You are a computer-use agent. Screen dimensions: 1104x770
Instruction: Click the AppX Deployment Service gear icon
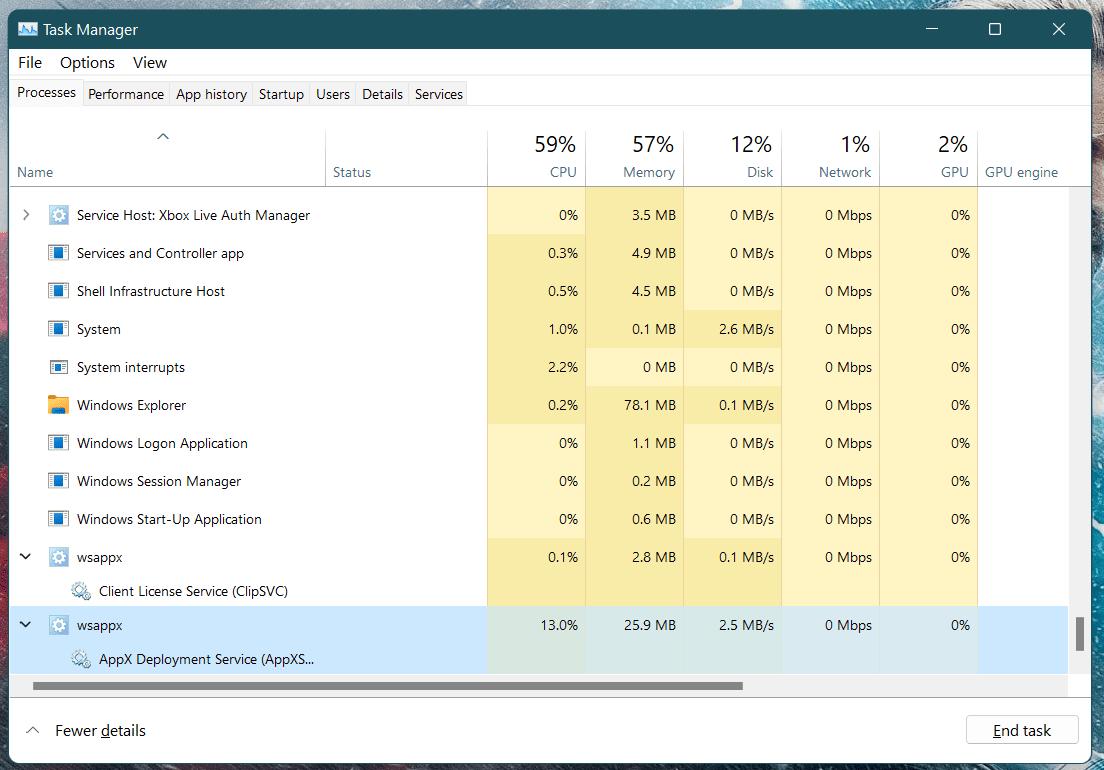[x=81, y=659]
